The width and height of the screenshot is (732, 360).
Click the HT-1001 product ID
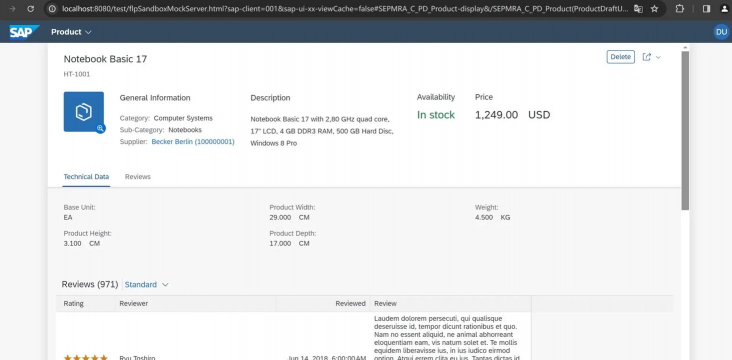(77, 74)
